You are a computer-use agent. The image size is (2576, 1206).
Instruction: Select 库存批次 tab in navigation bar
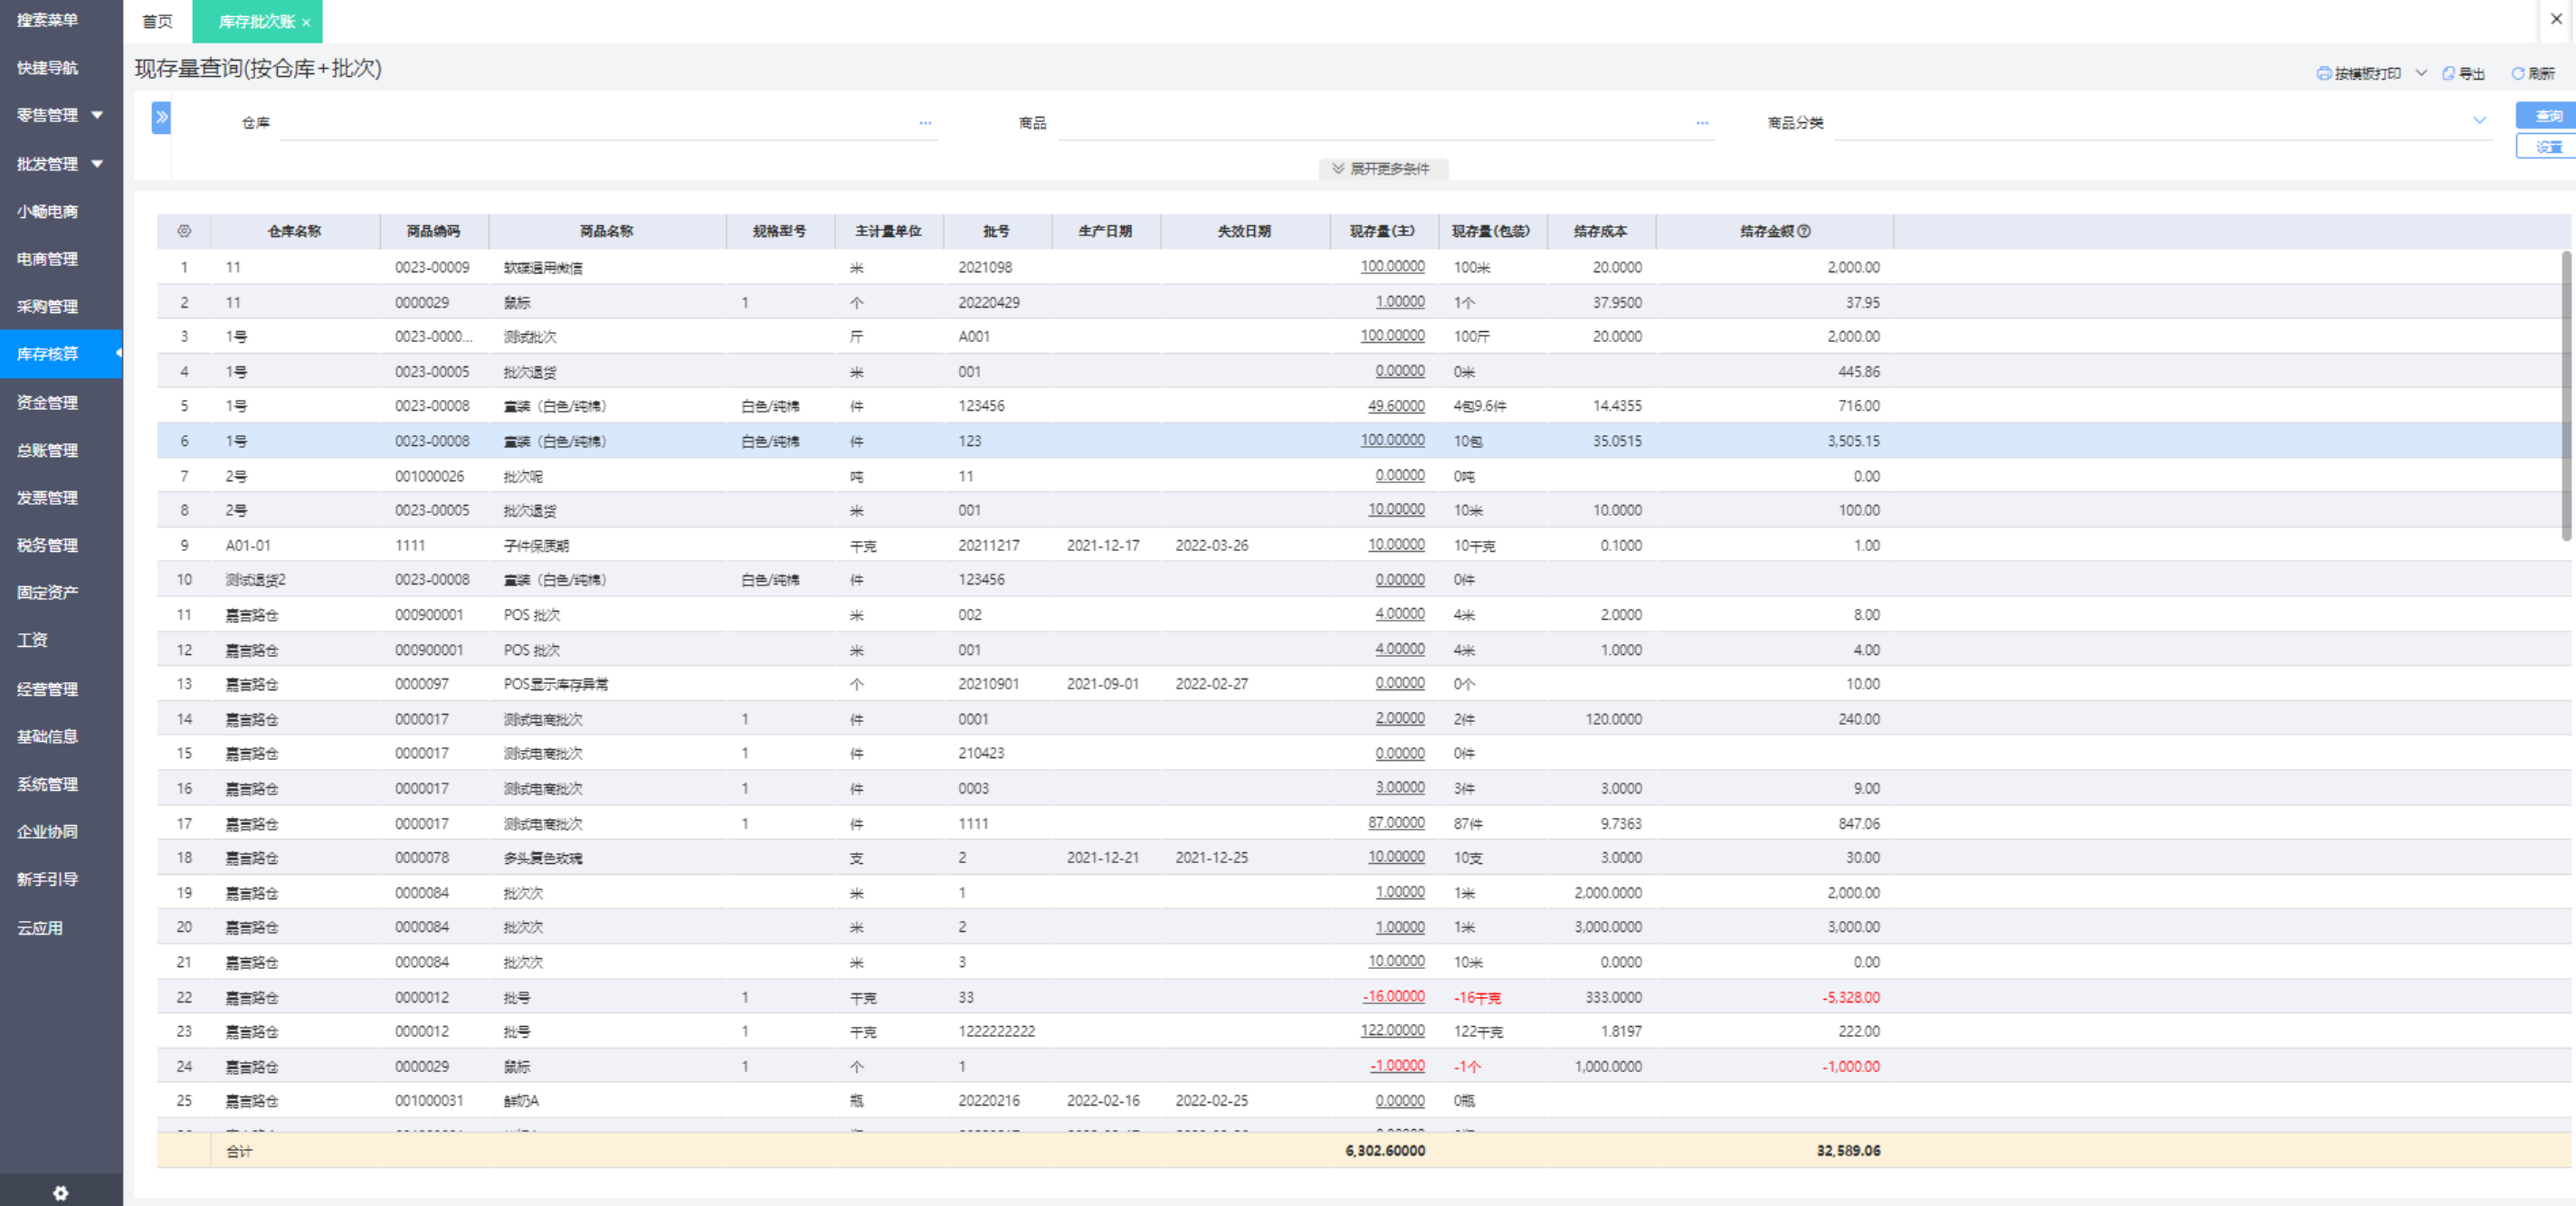click(x=256, y=22)
